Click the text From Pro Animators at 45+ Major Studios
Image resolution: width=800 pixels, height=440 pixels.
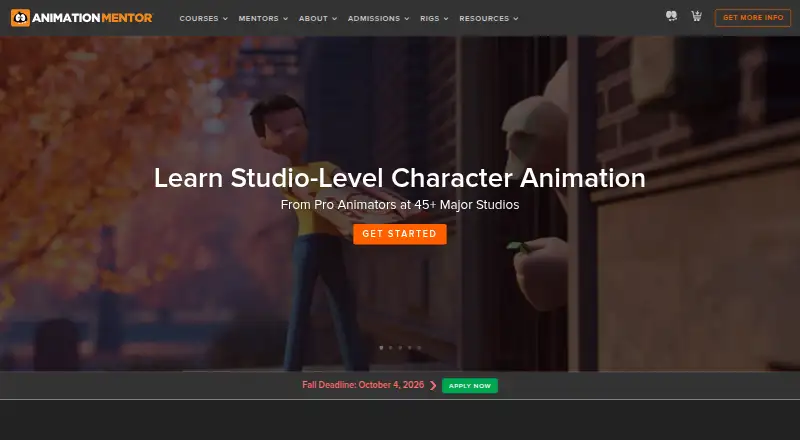tap(400, 205)
